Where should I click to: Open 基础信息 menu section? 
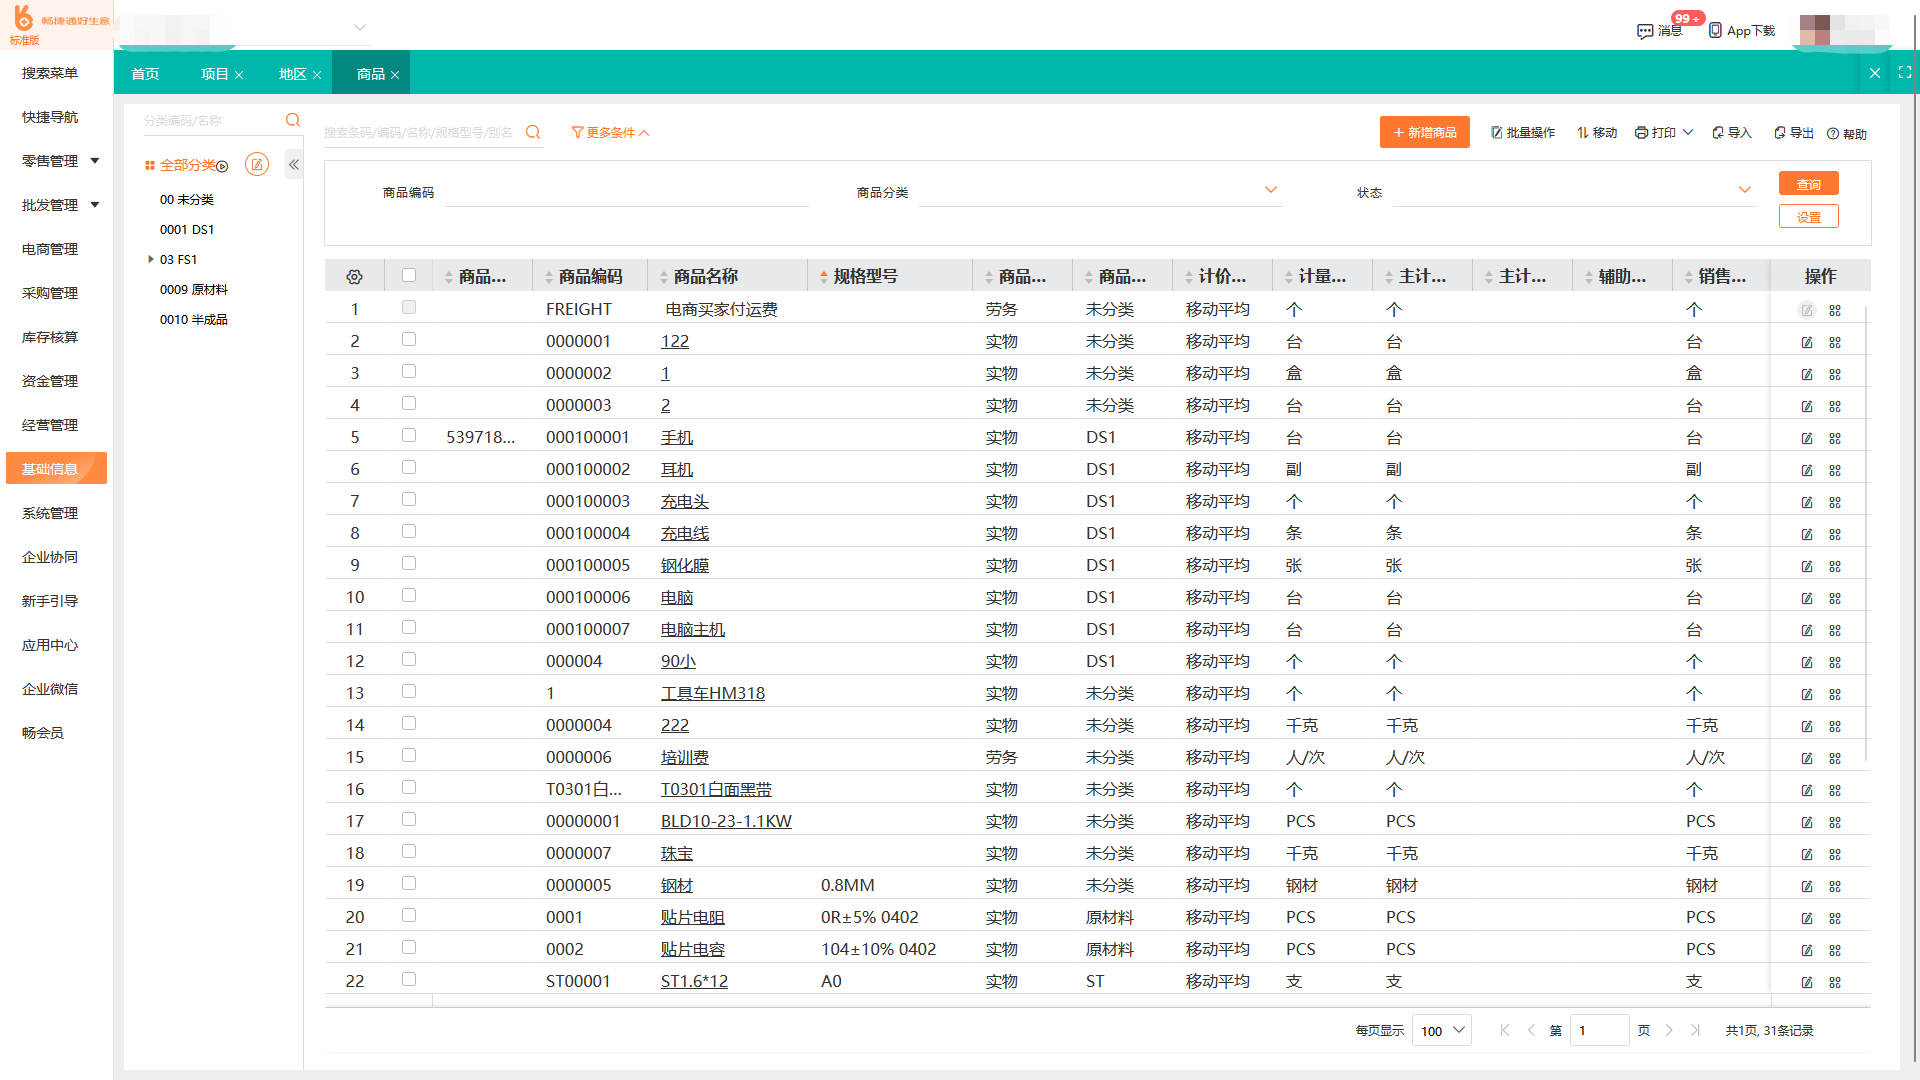(x=54, y=468)
